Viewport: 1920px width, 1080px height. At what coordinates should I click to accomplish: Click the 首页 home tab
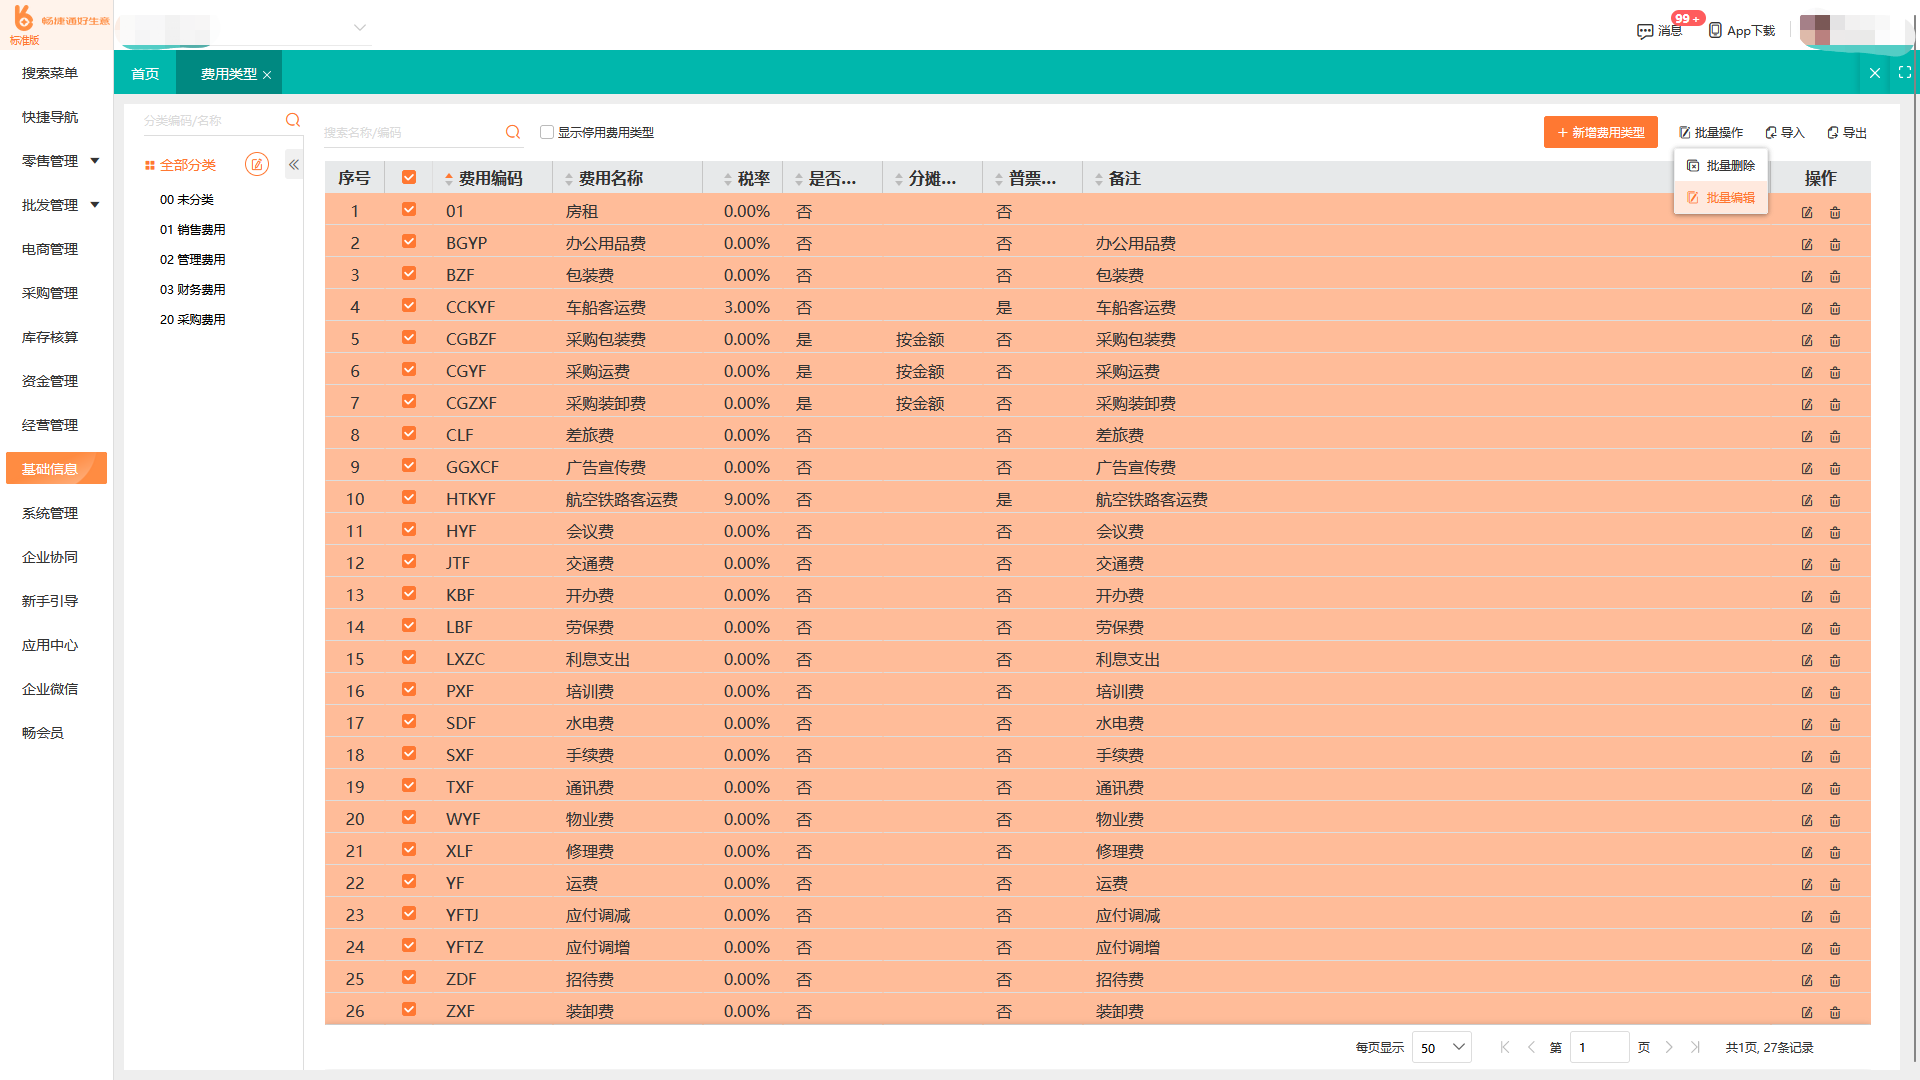[x=145, y=74]
